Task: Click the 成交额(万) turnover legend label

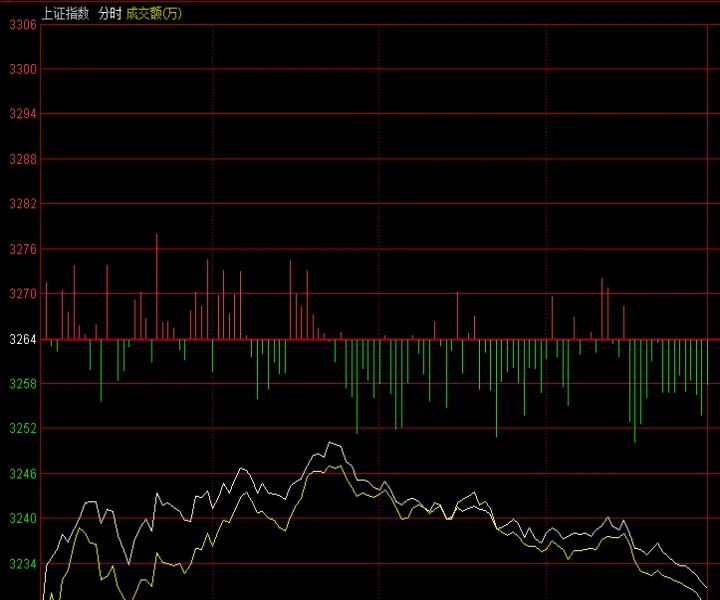Action: 154,14
